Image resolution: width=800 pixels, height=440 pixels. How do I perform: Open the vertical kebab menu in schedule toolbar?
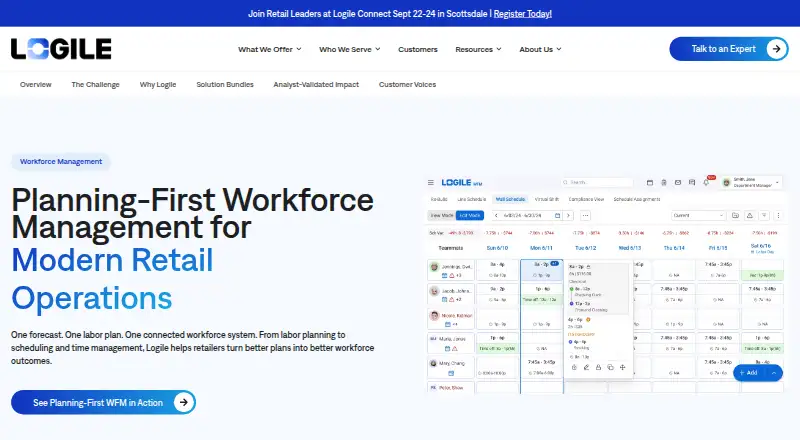click(778, 215)
